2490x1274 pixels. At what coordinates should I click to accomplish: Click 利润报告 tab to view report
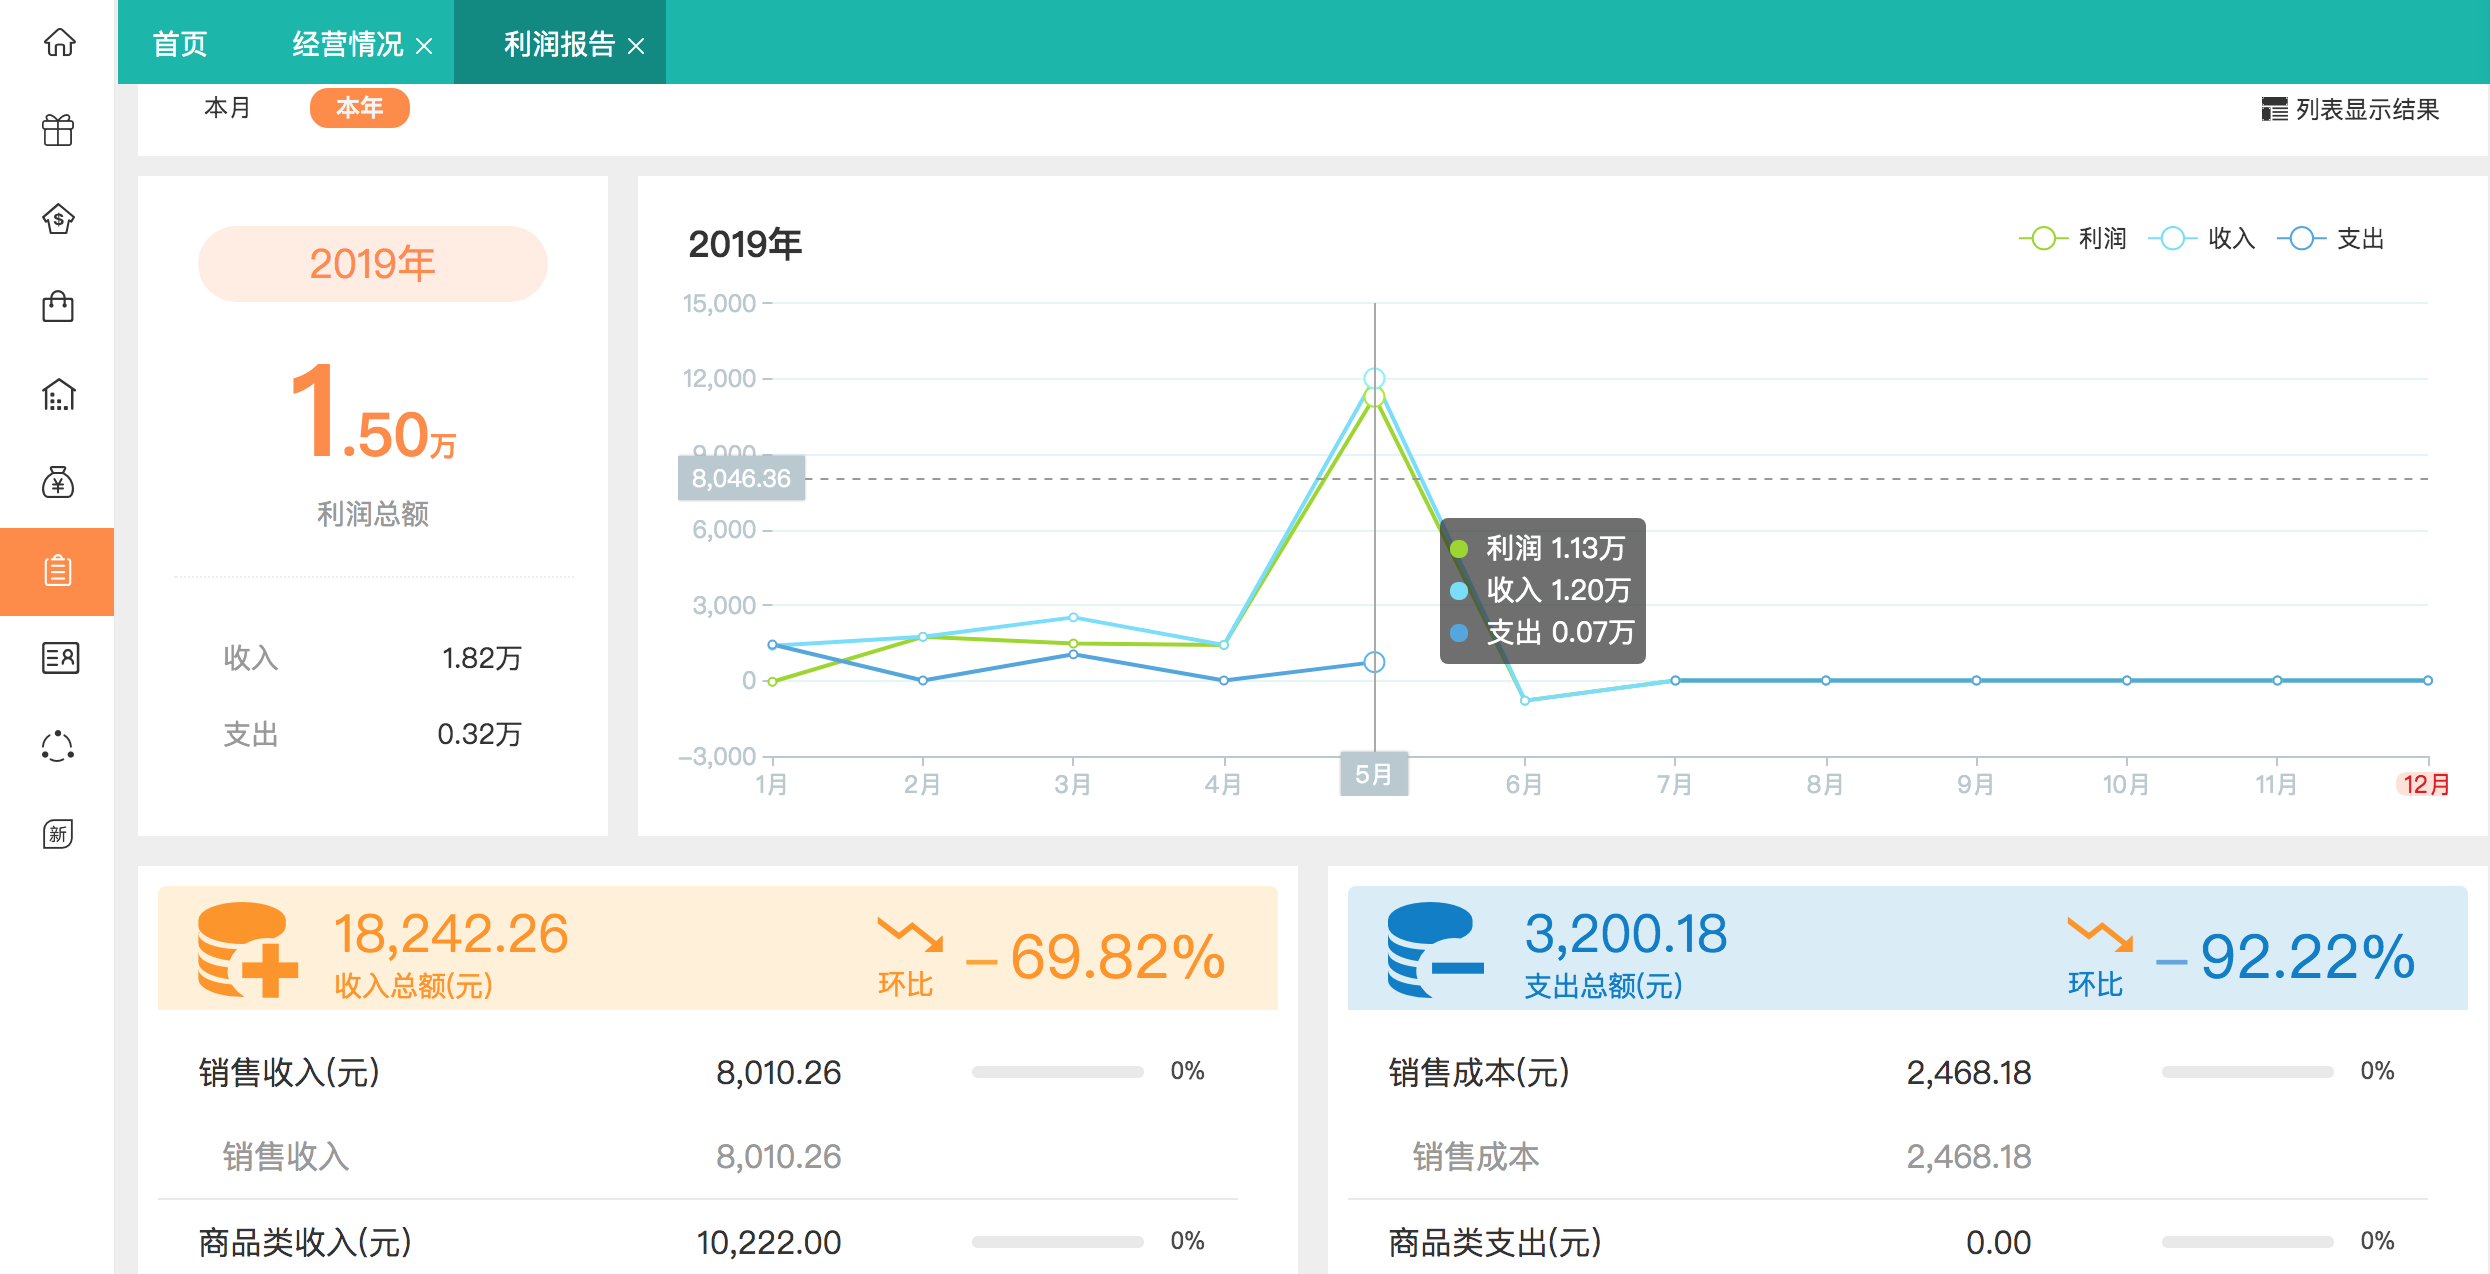click(557, 44)
